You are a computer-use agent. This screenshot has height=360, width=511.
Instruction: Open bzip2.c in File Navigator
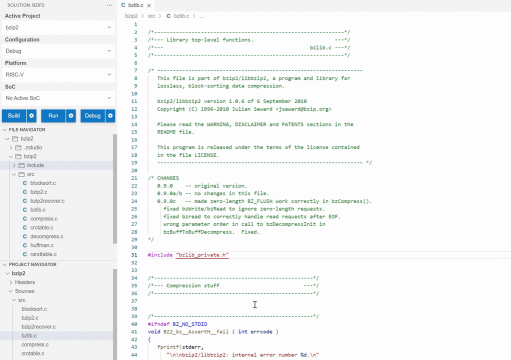(39, 192)
